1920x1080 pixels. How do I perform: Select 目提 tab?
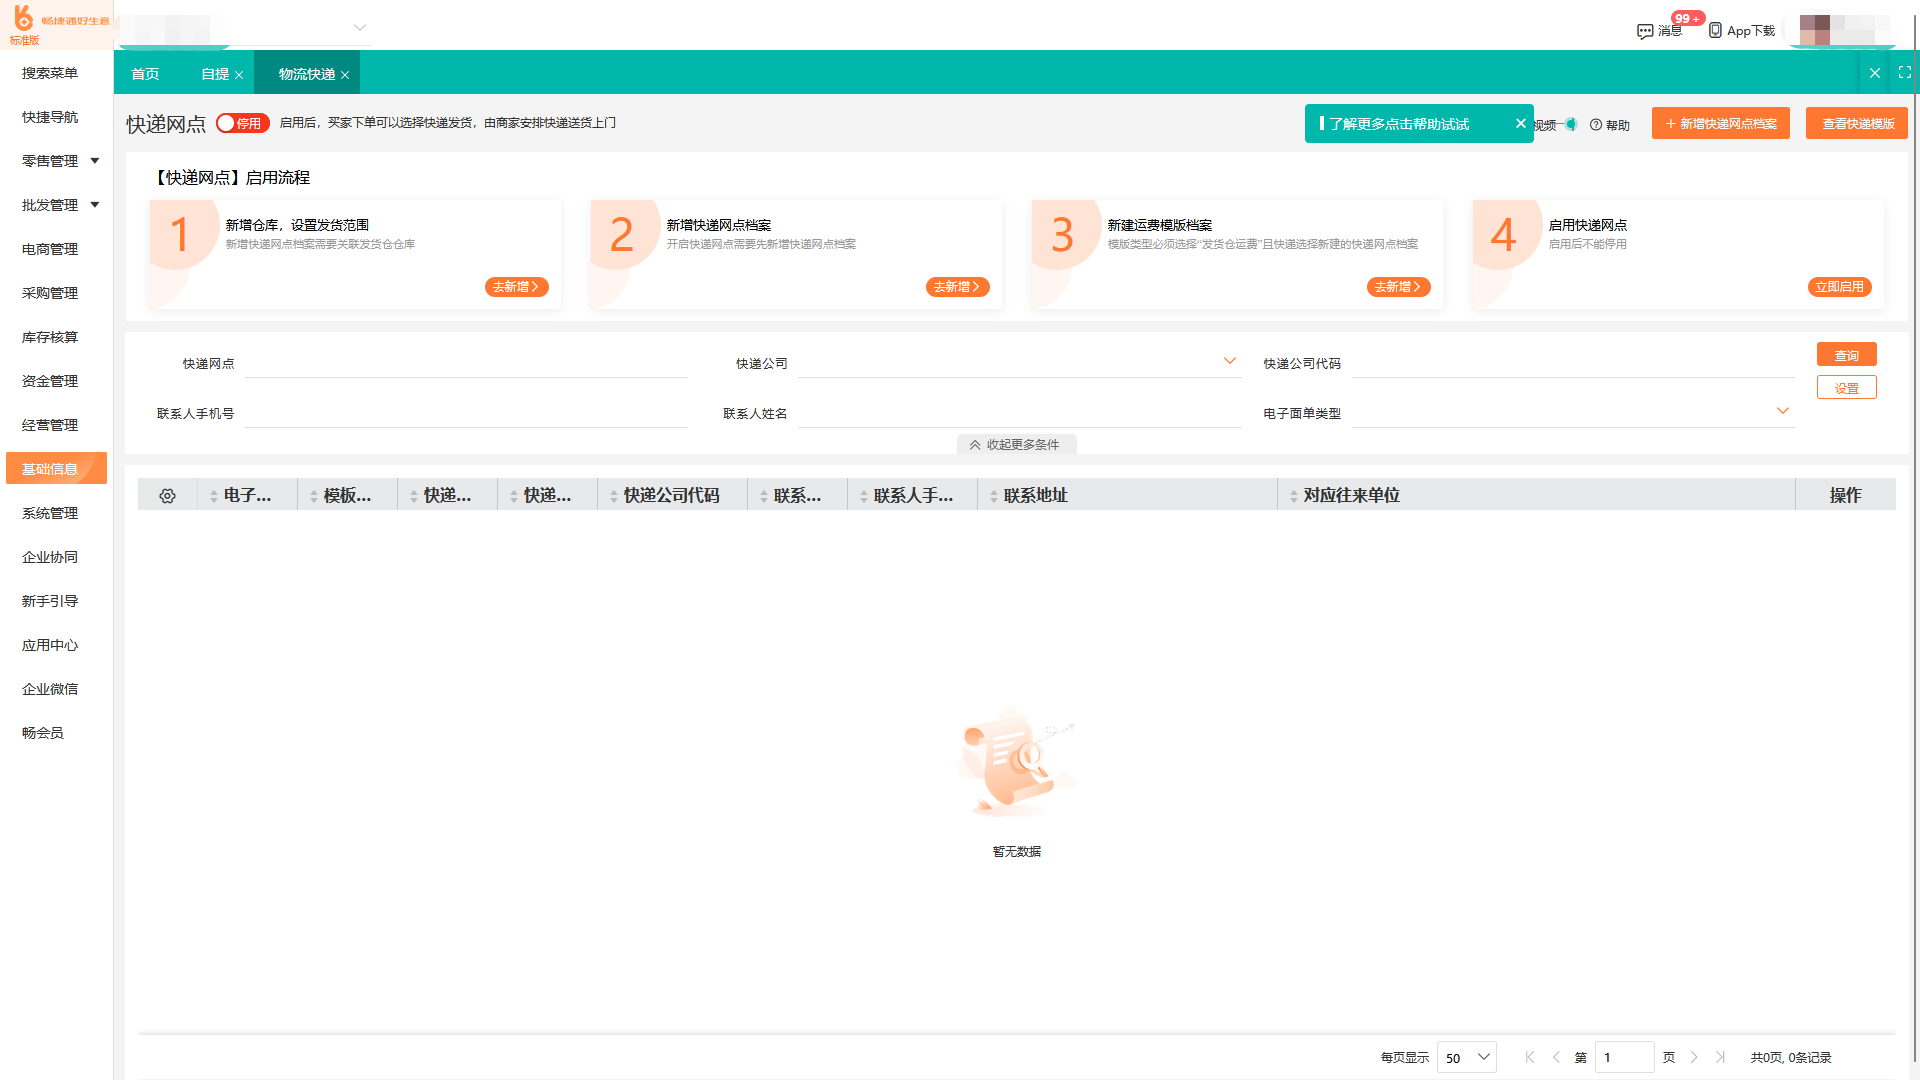(214, 74)
